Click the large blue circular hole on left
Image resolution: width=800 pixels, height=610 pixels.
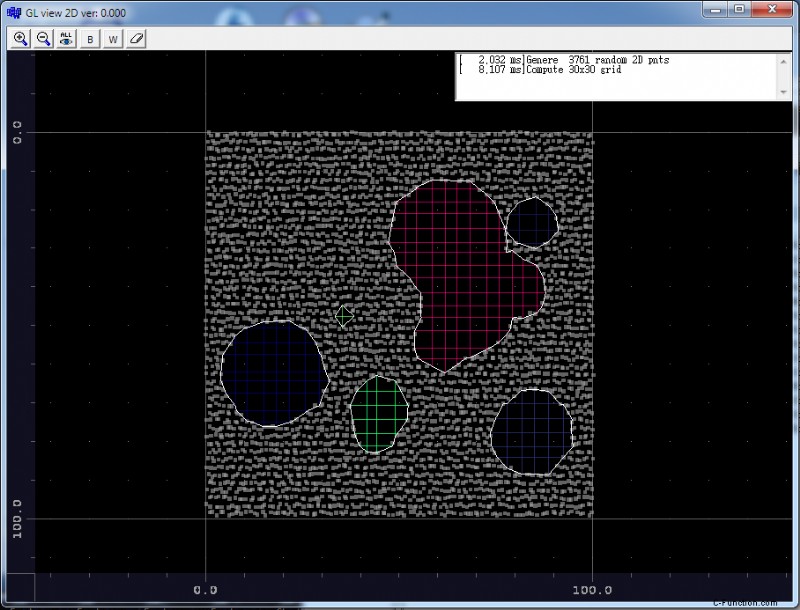pyautogui.click(x=273, y=373)
